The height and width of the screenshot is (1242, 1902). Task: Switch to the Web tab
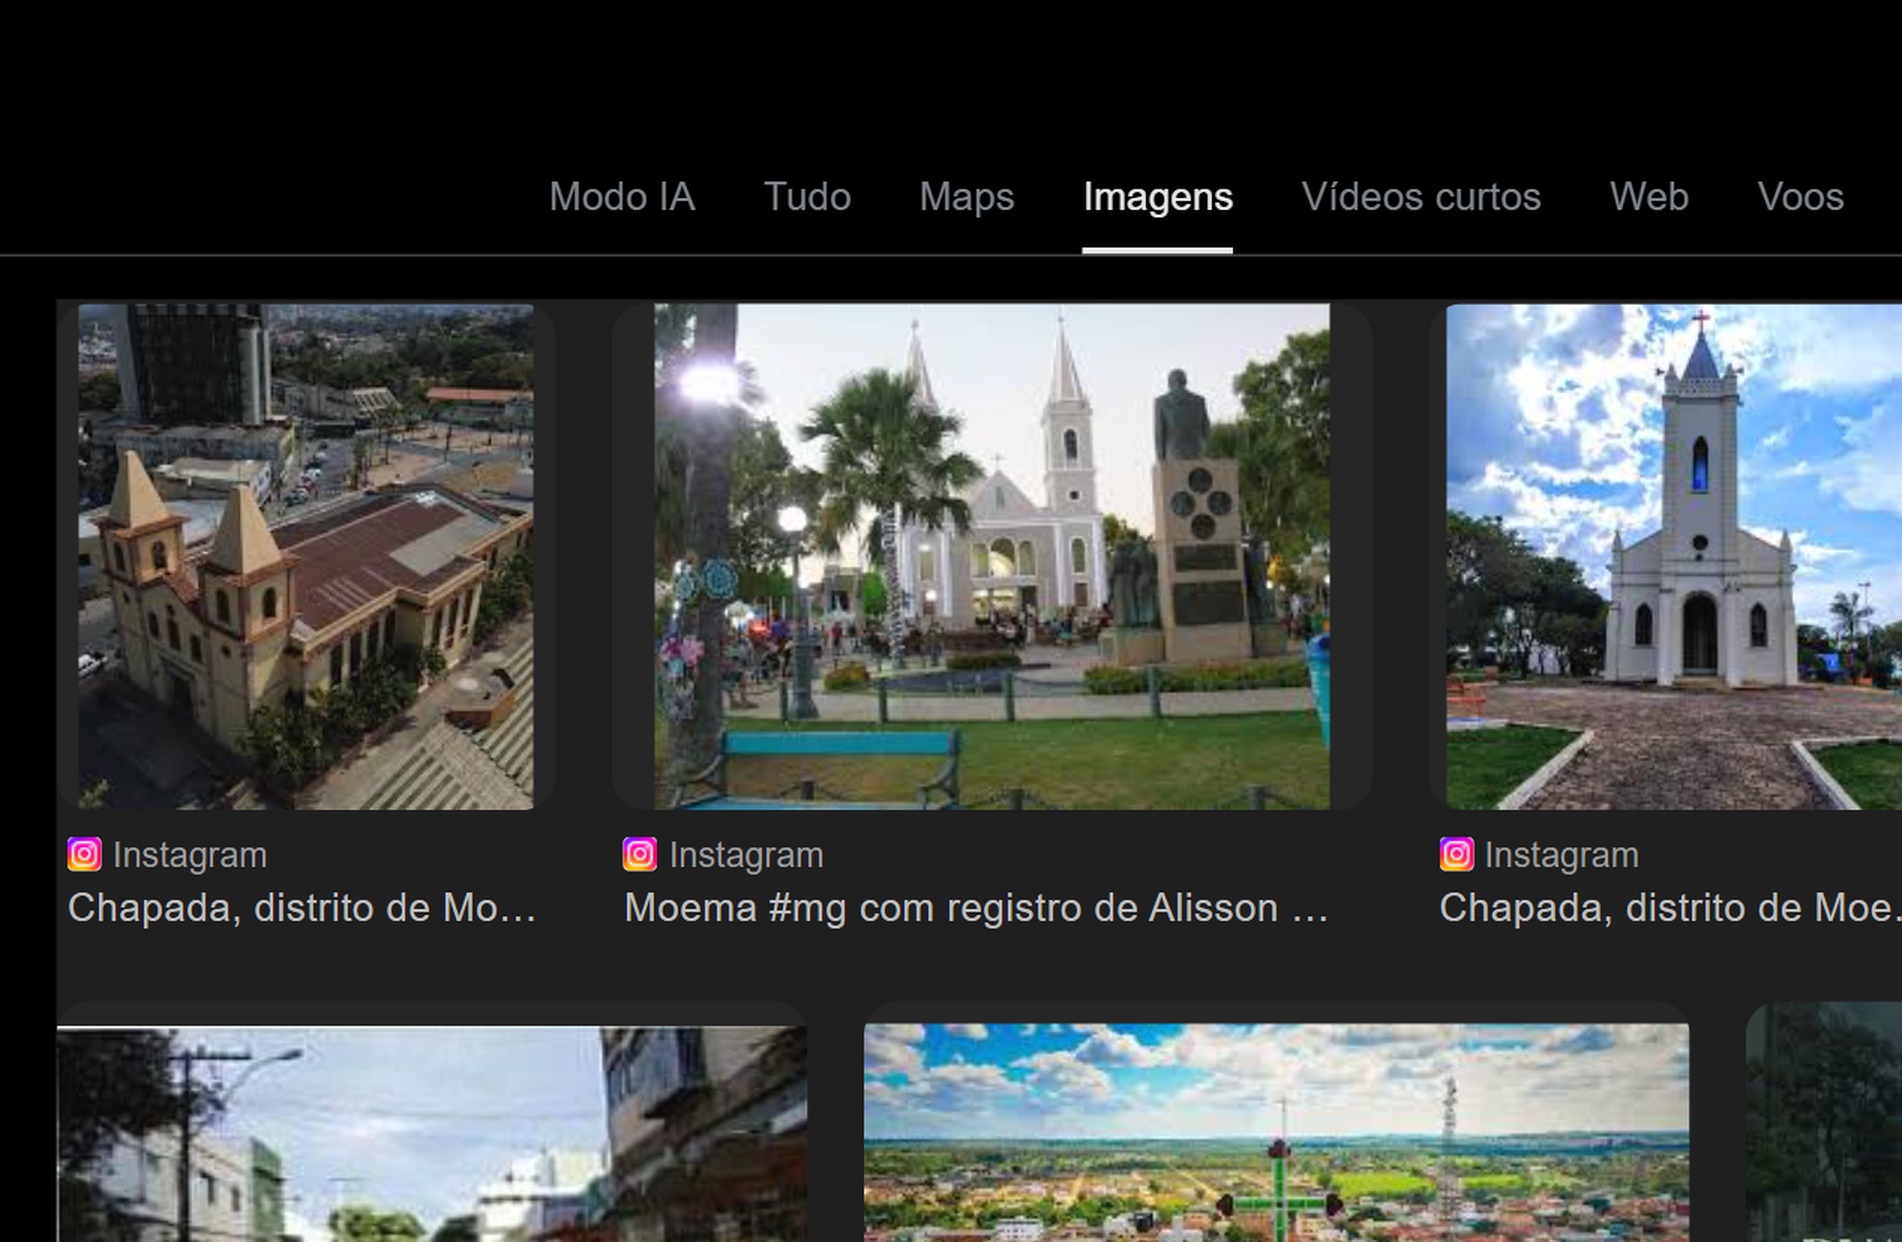pyautogui.click(x=1648, y=197)
